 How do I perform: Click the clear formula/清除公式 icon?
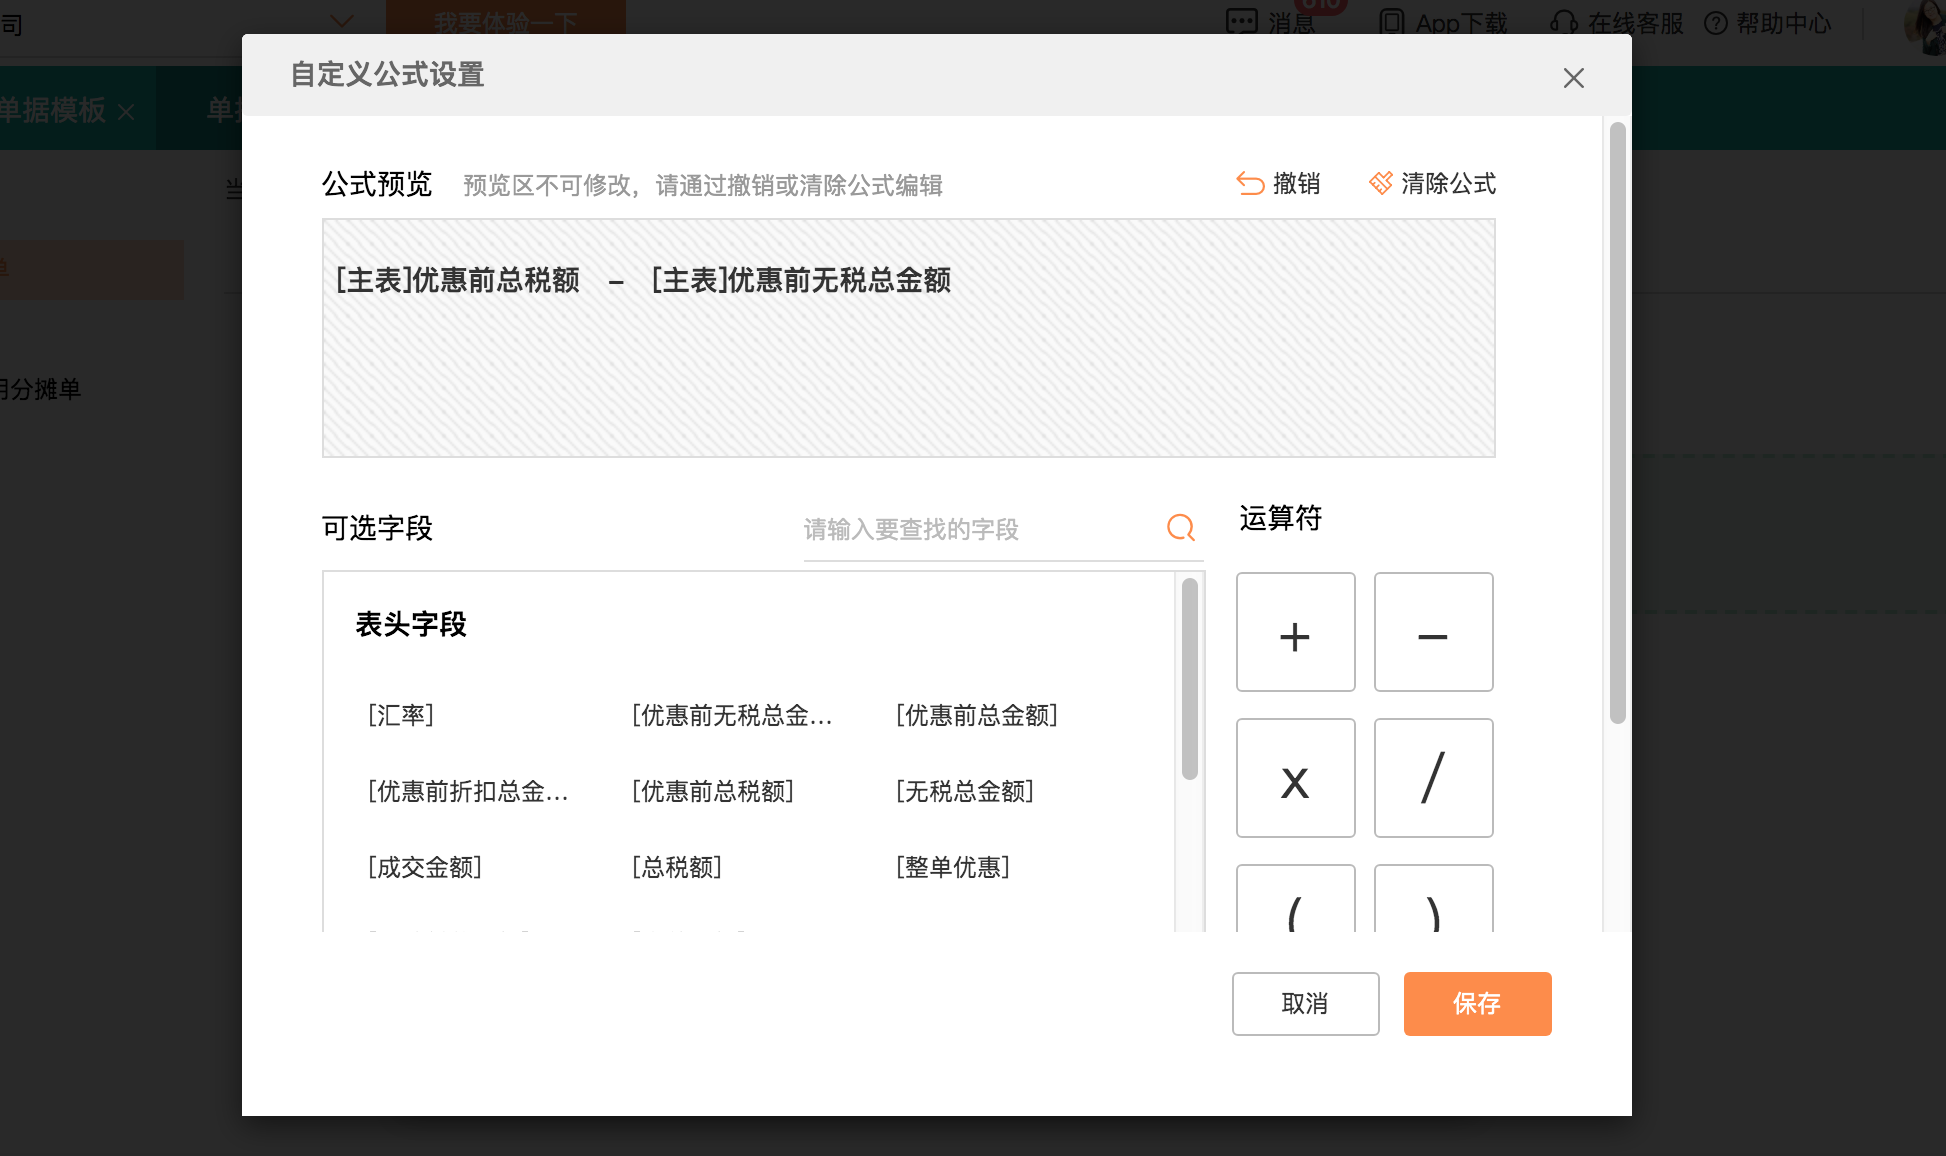click(x=1378, y=183)
